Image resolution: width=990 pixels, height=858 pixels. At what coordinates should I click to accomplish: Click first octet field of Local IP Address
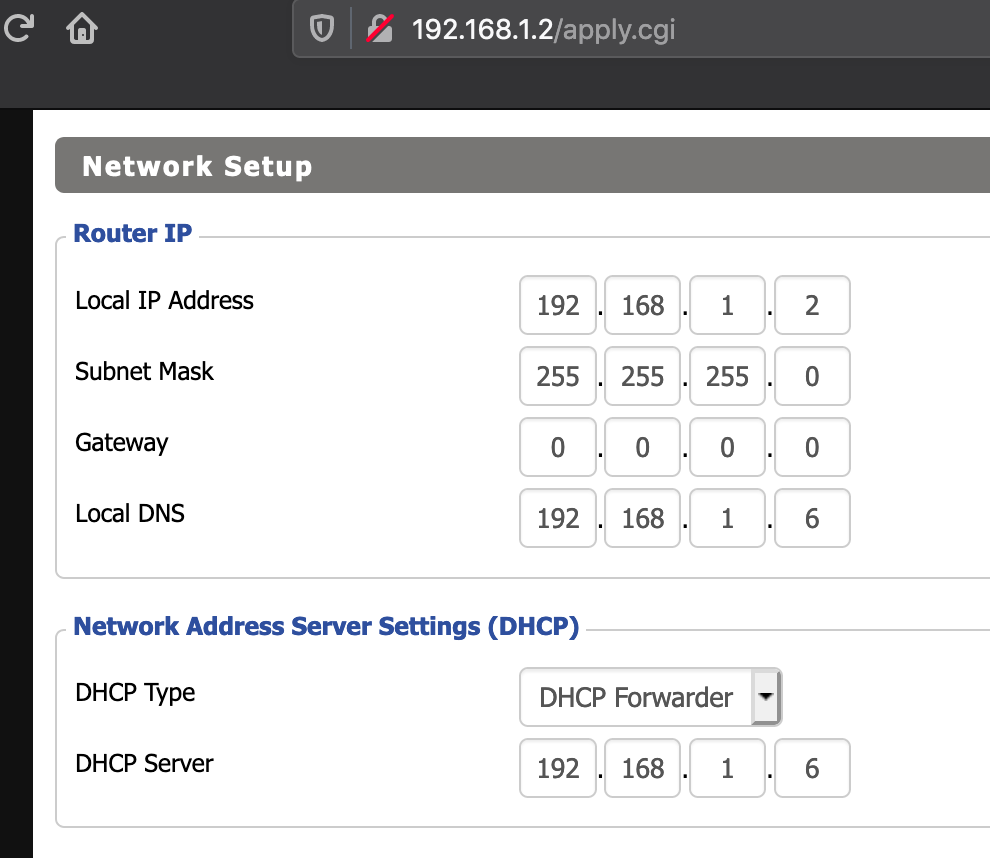pyautogui.click(x=558, y=305)
